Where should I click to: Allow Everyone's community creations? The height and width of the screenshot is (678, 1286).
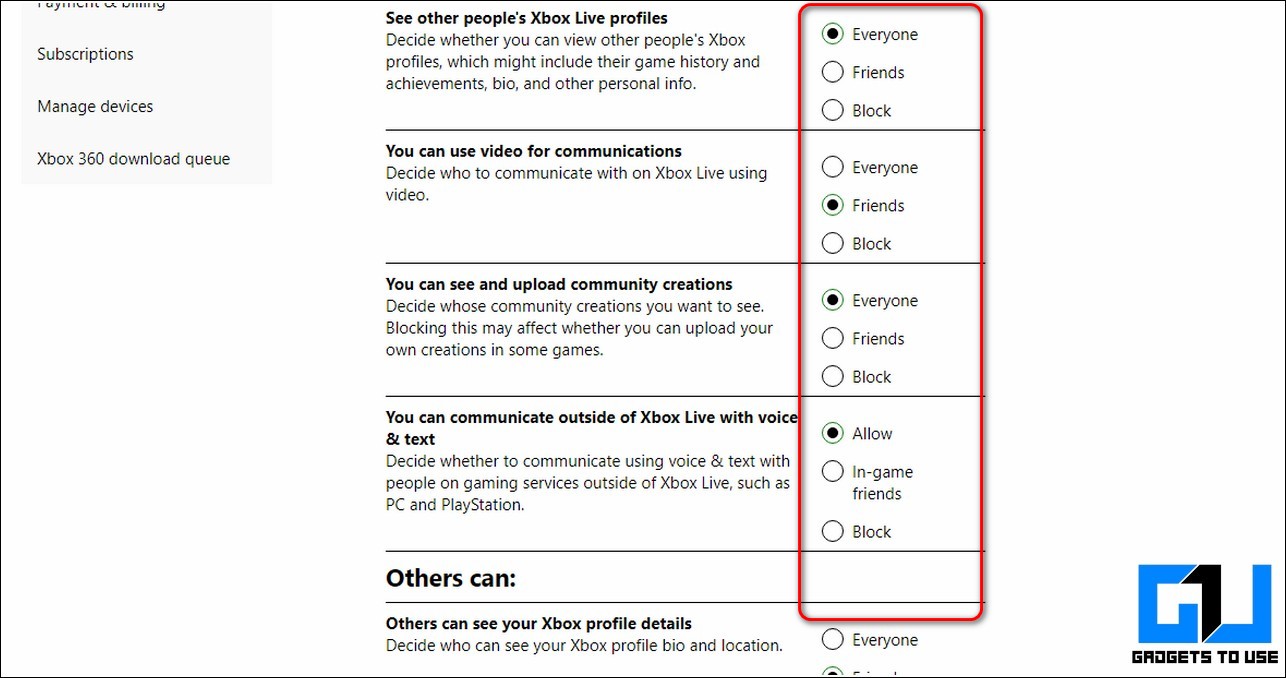(x=832, y=300)
